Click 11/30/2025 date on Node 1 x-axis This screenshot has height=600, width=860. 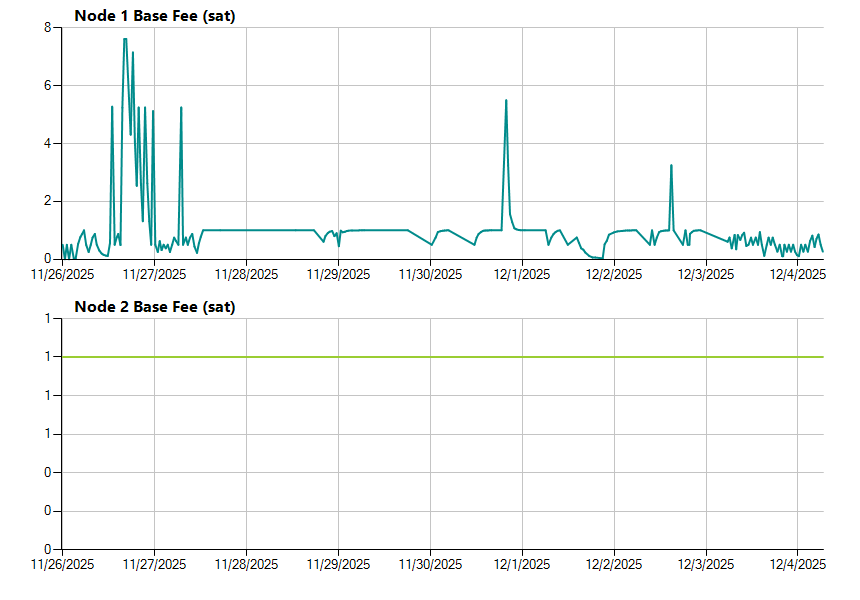tap(430, 274)
